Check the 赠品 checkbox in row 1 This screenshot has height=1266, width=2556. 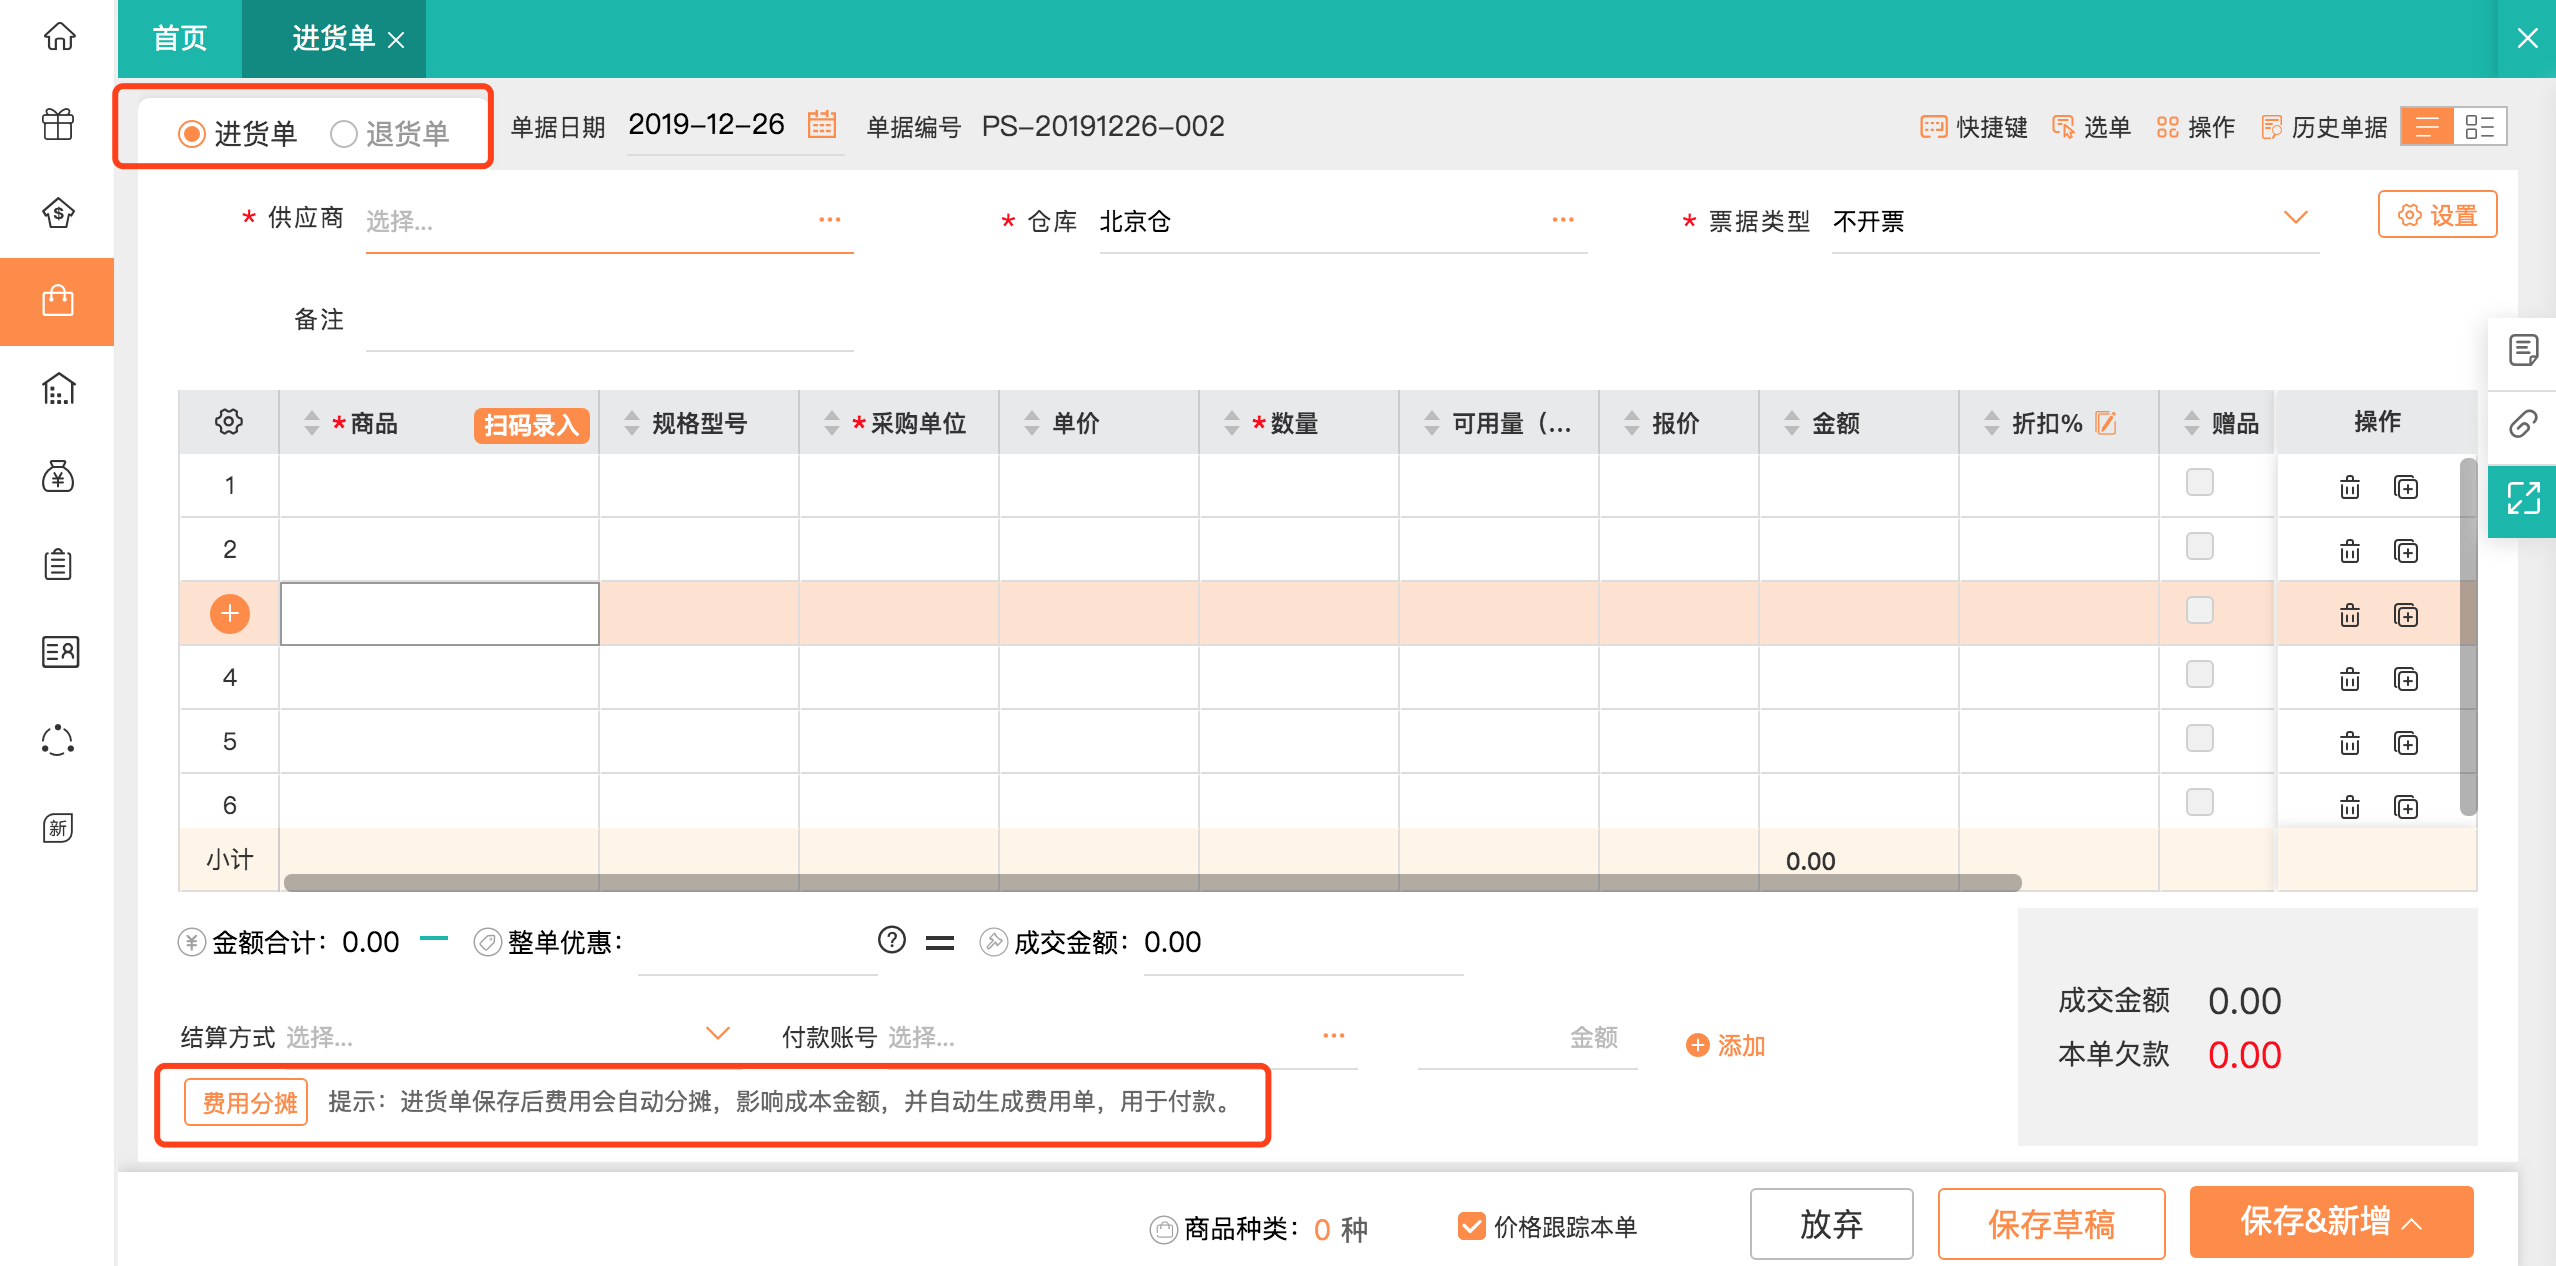(2201, 482)
